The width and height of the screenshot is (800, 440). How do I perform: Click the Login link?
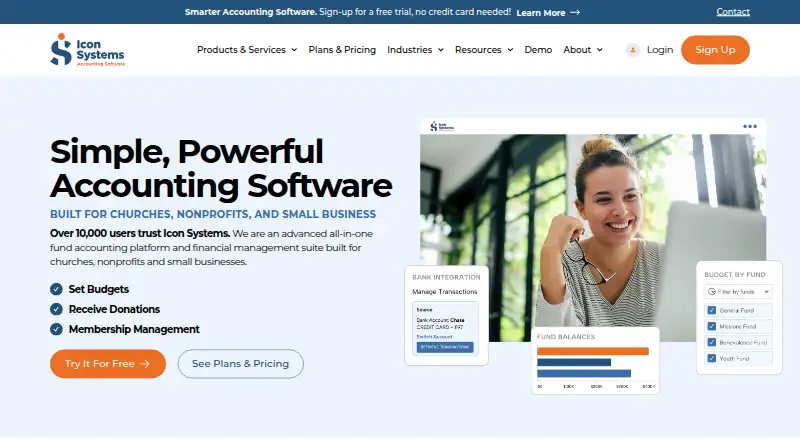point(660,50)
